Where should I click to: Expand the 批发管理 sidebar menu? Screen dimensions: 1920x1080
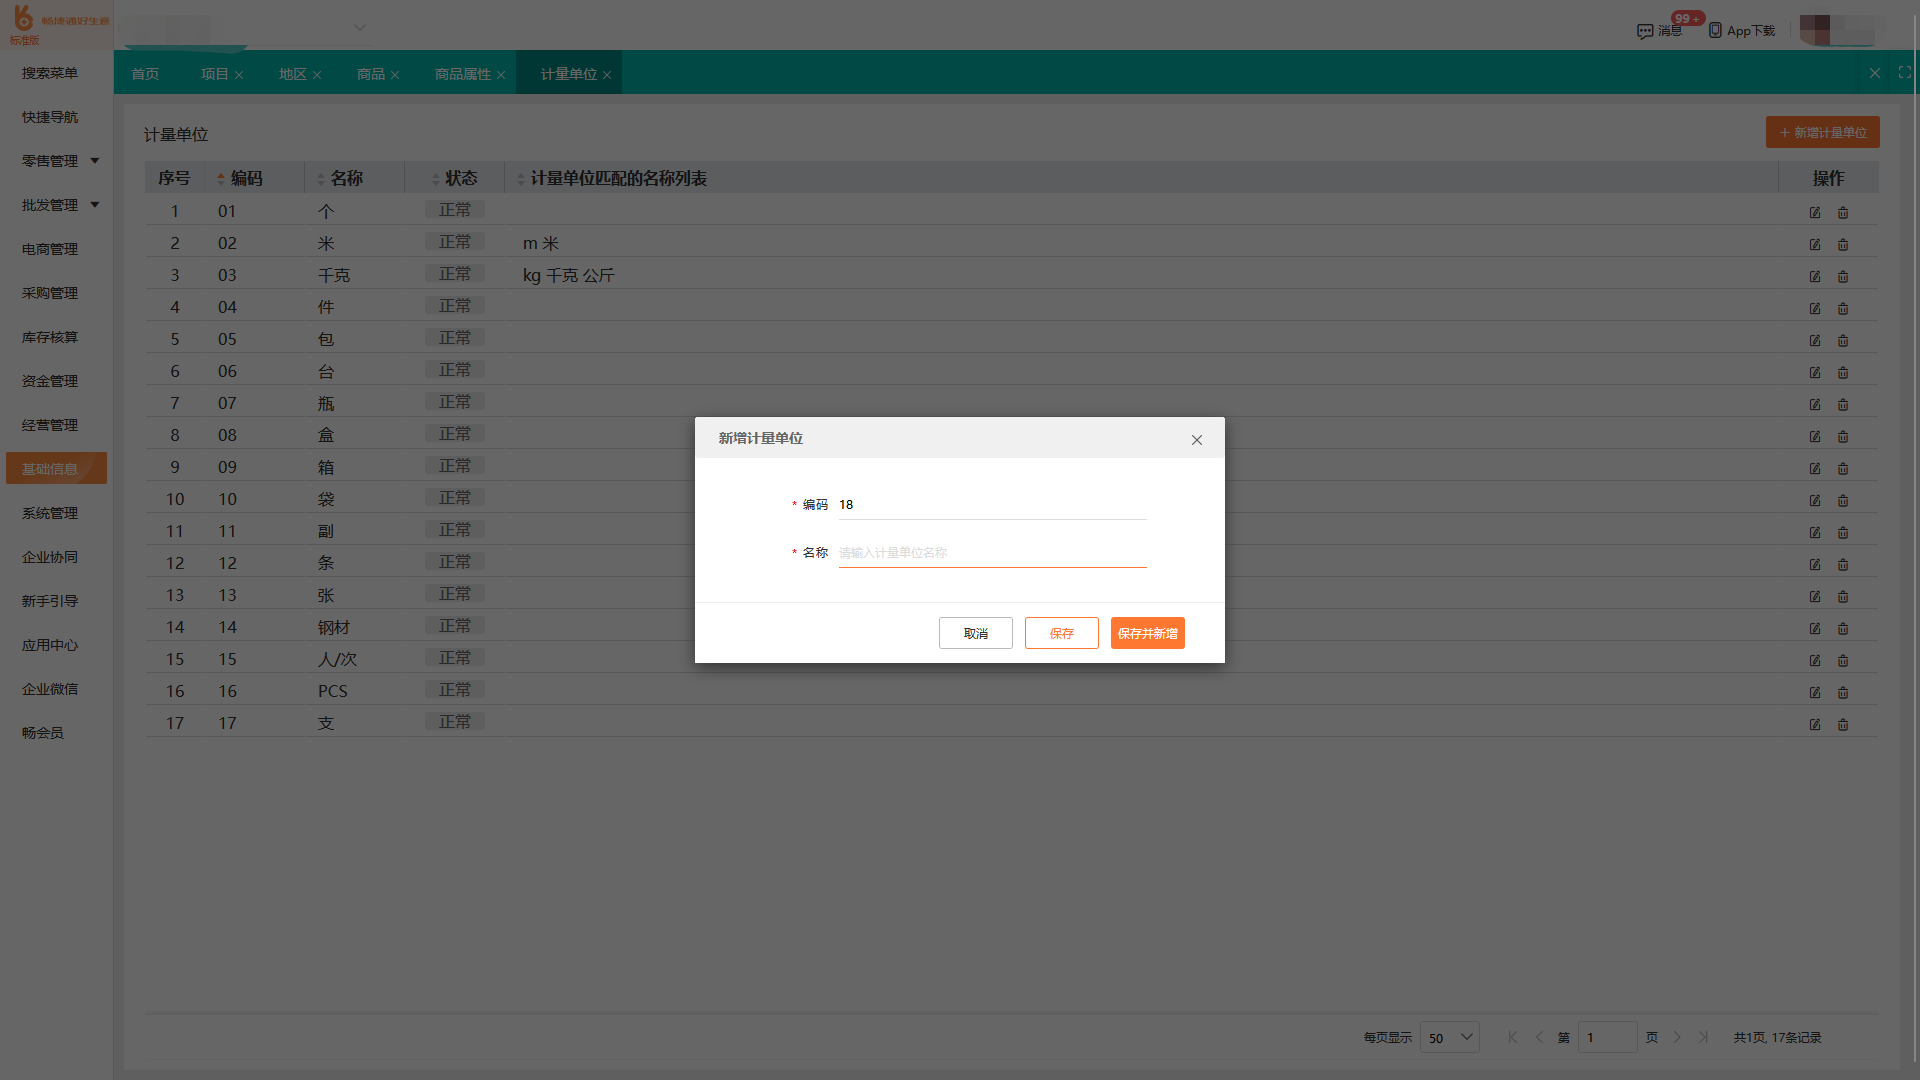[x=53, y=204]
